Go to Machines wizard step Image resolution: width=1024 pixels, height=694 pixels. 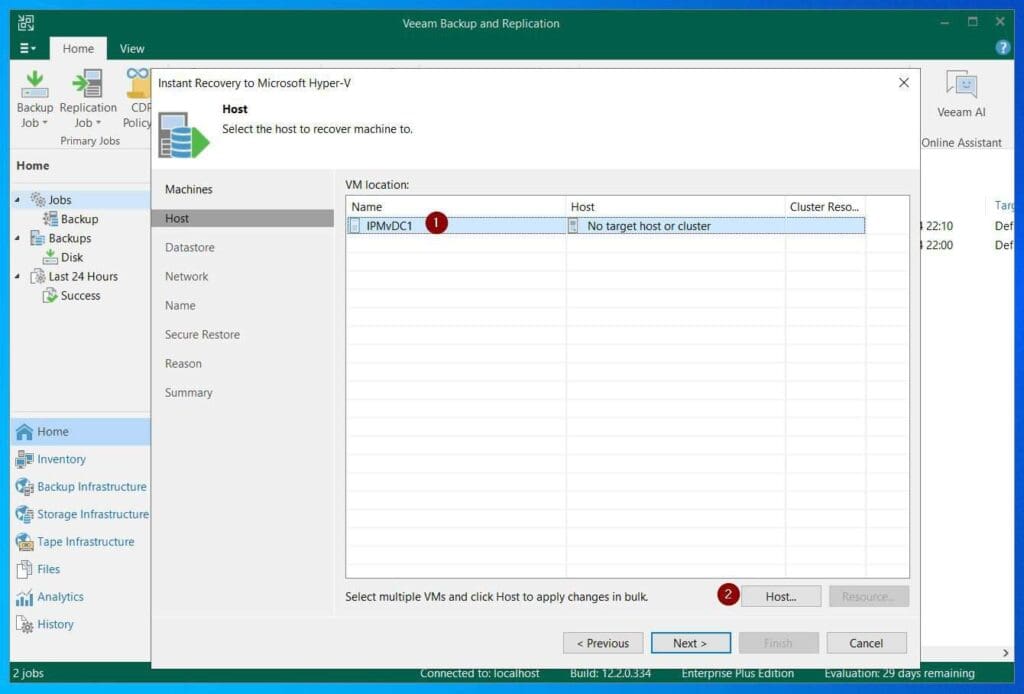click(189, 189)
